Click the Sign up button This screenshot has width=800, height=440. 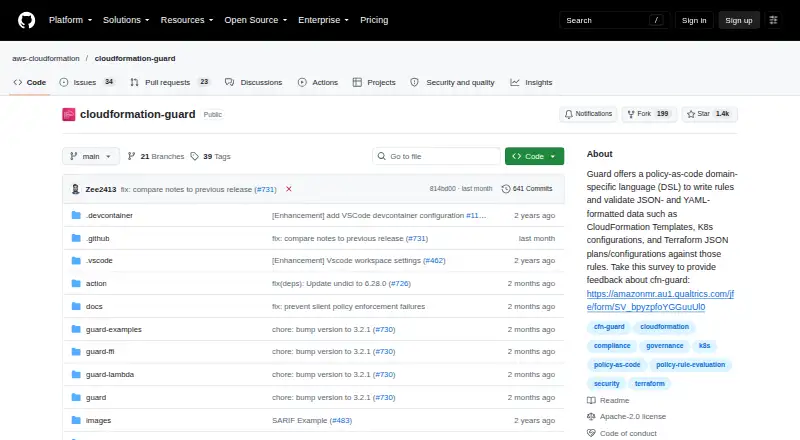739,20
